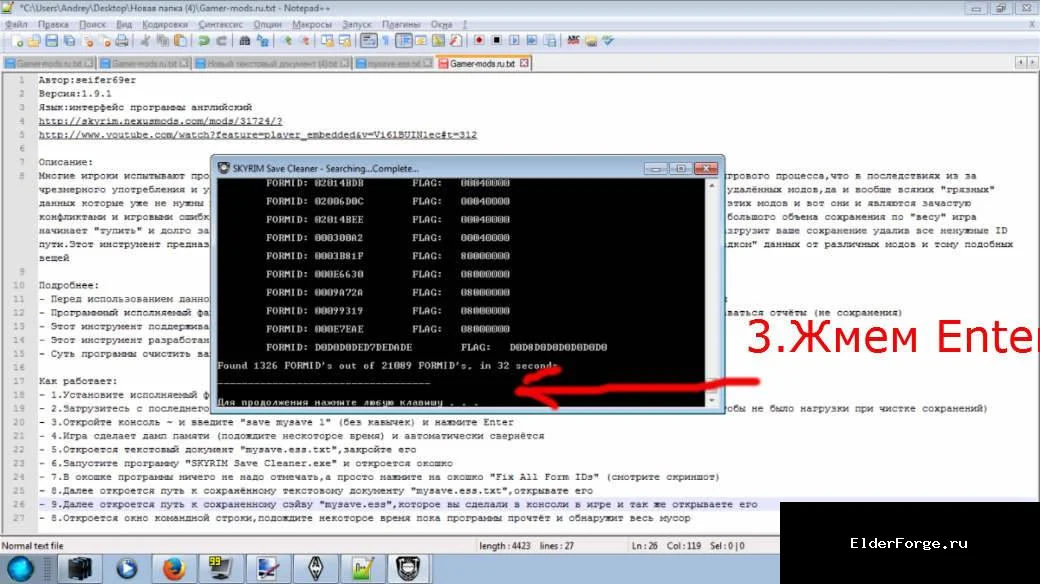Viewport: 1040px width, 584px height.
Task: Click the Print icon in toolbar
Action: [121, 41]
